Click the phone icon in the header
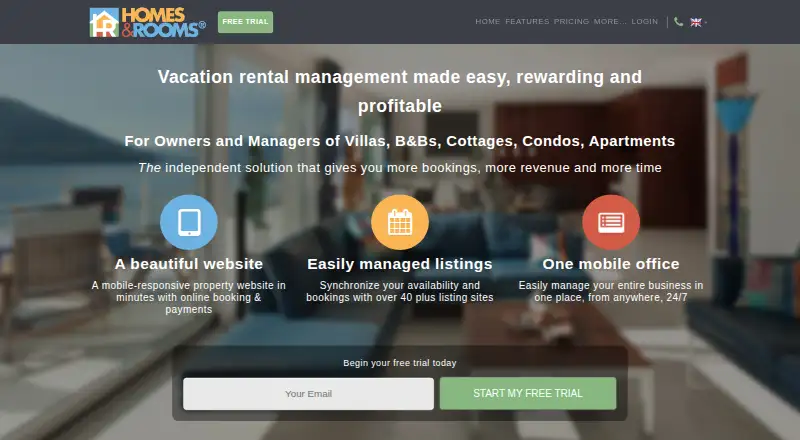This screenshot has height=440, width=800. tap(678, 22)
